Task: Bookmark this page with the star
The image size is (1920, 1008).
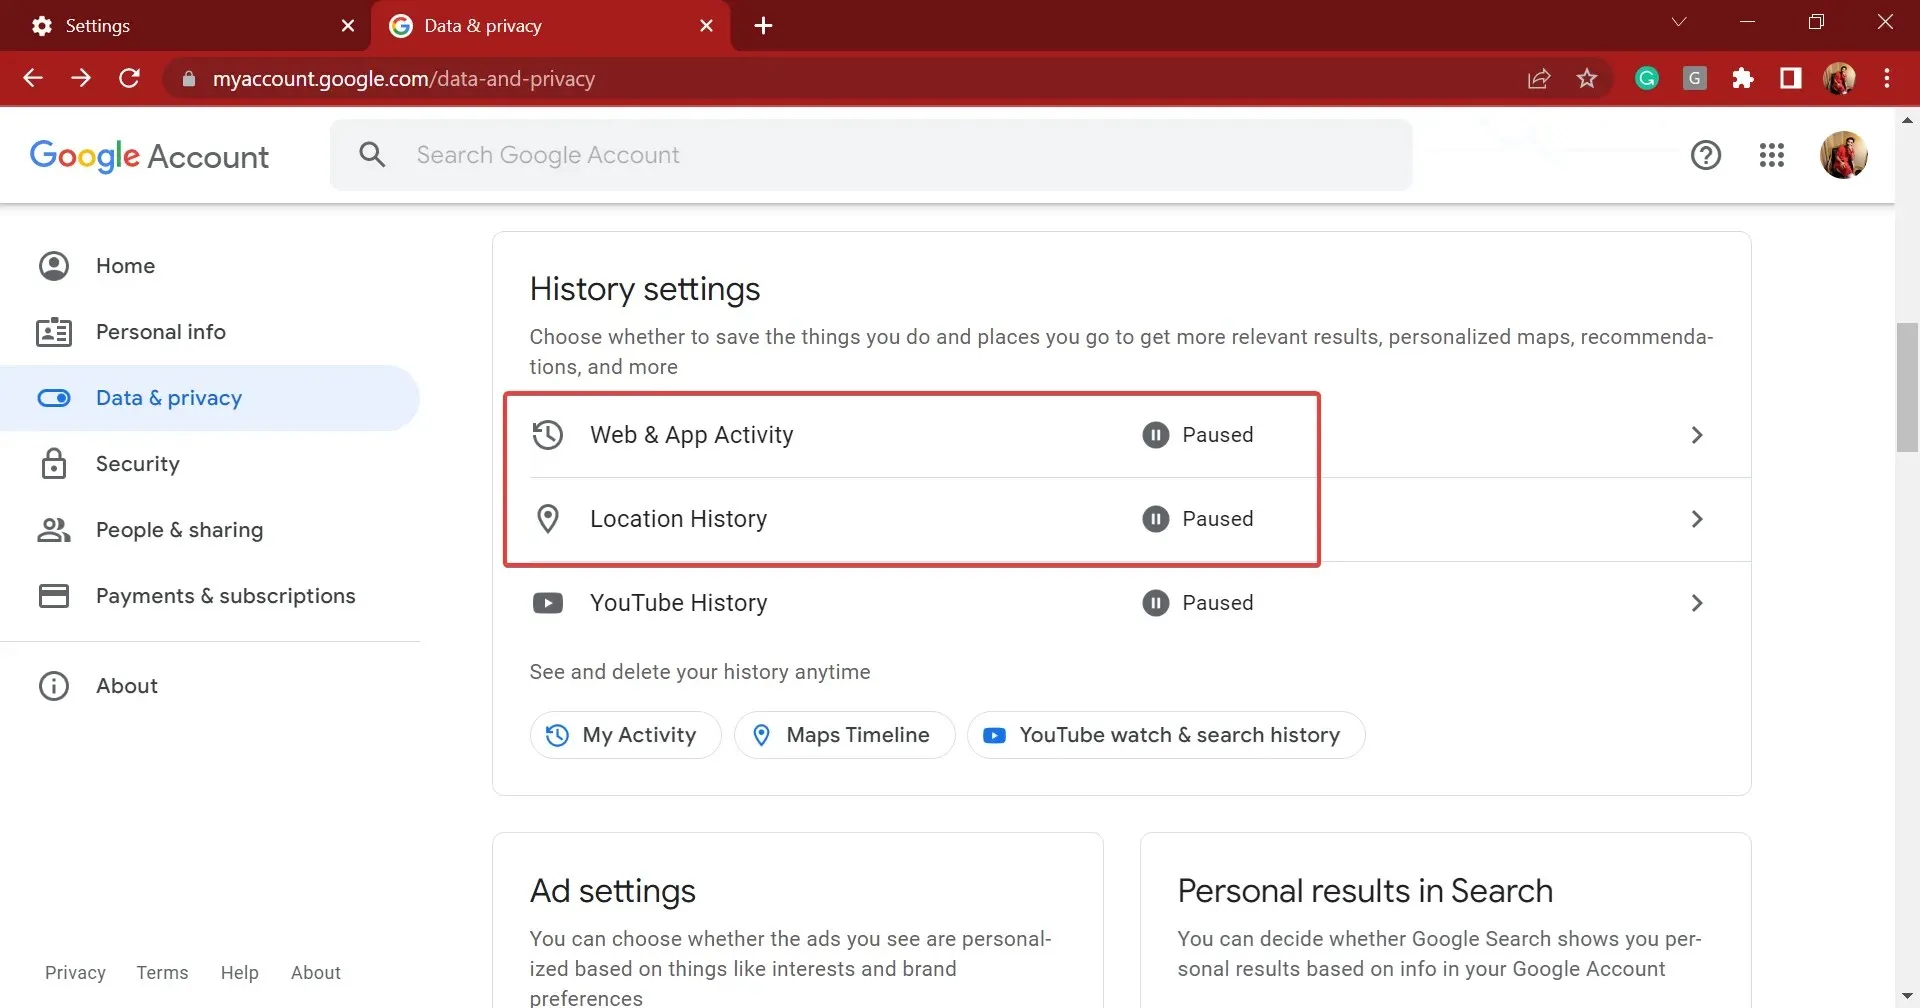Action: [x=1587, y=78]
